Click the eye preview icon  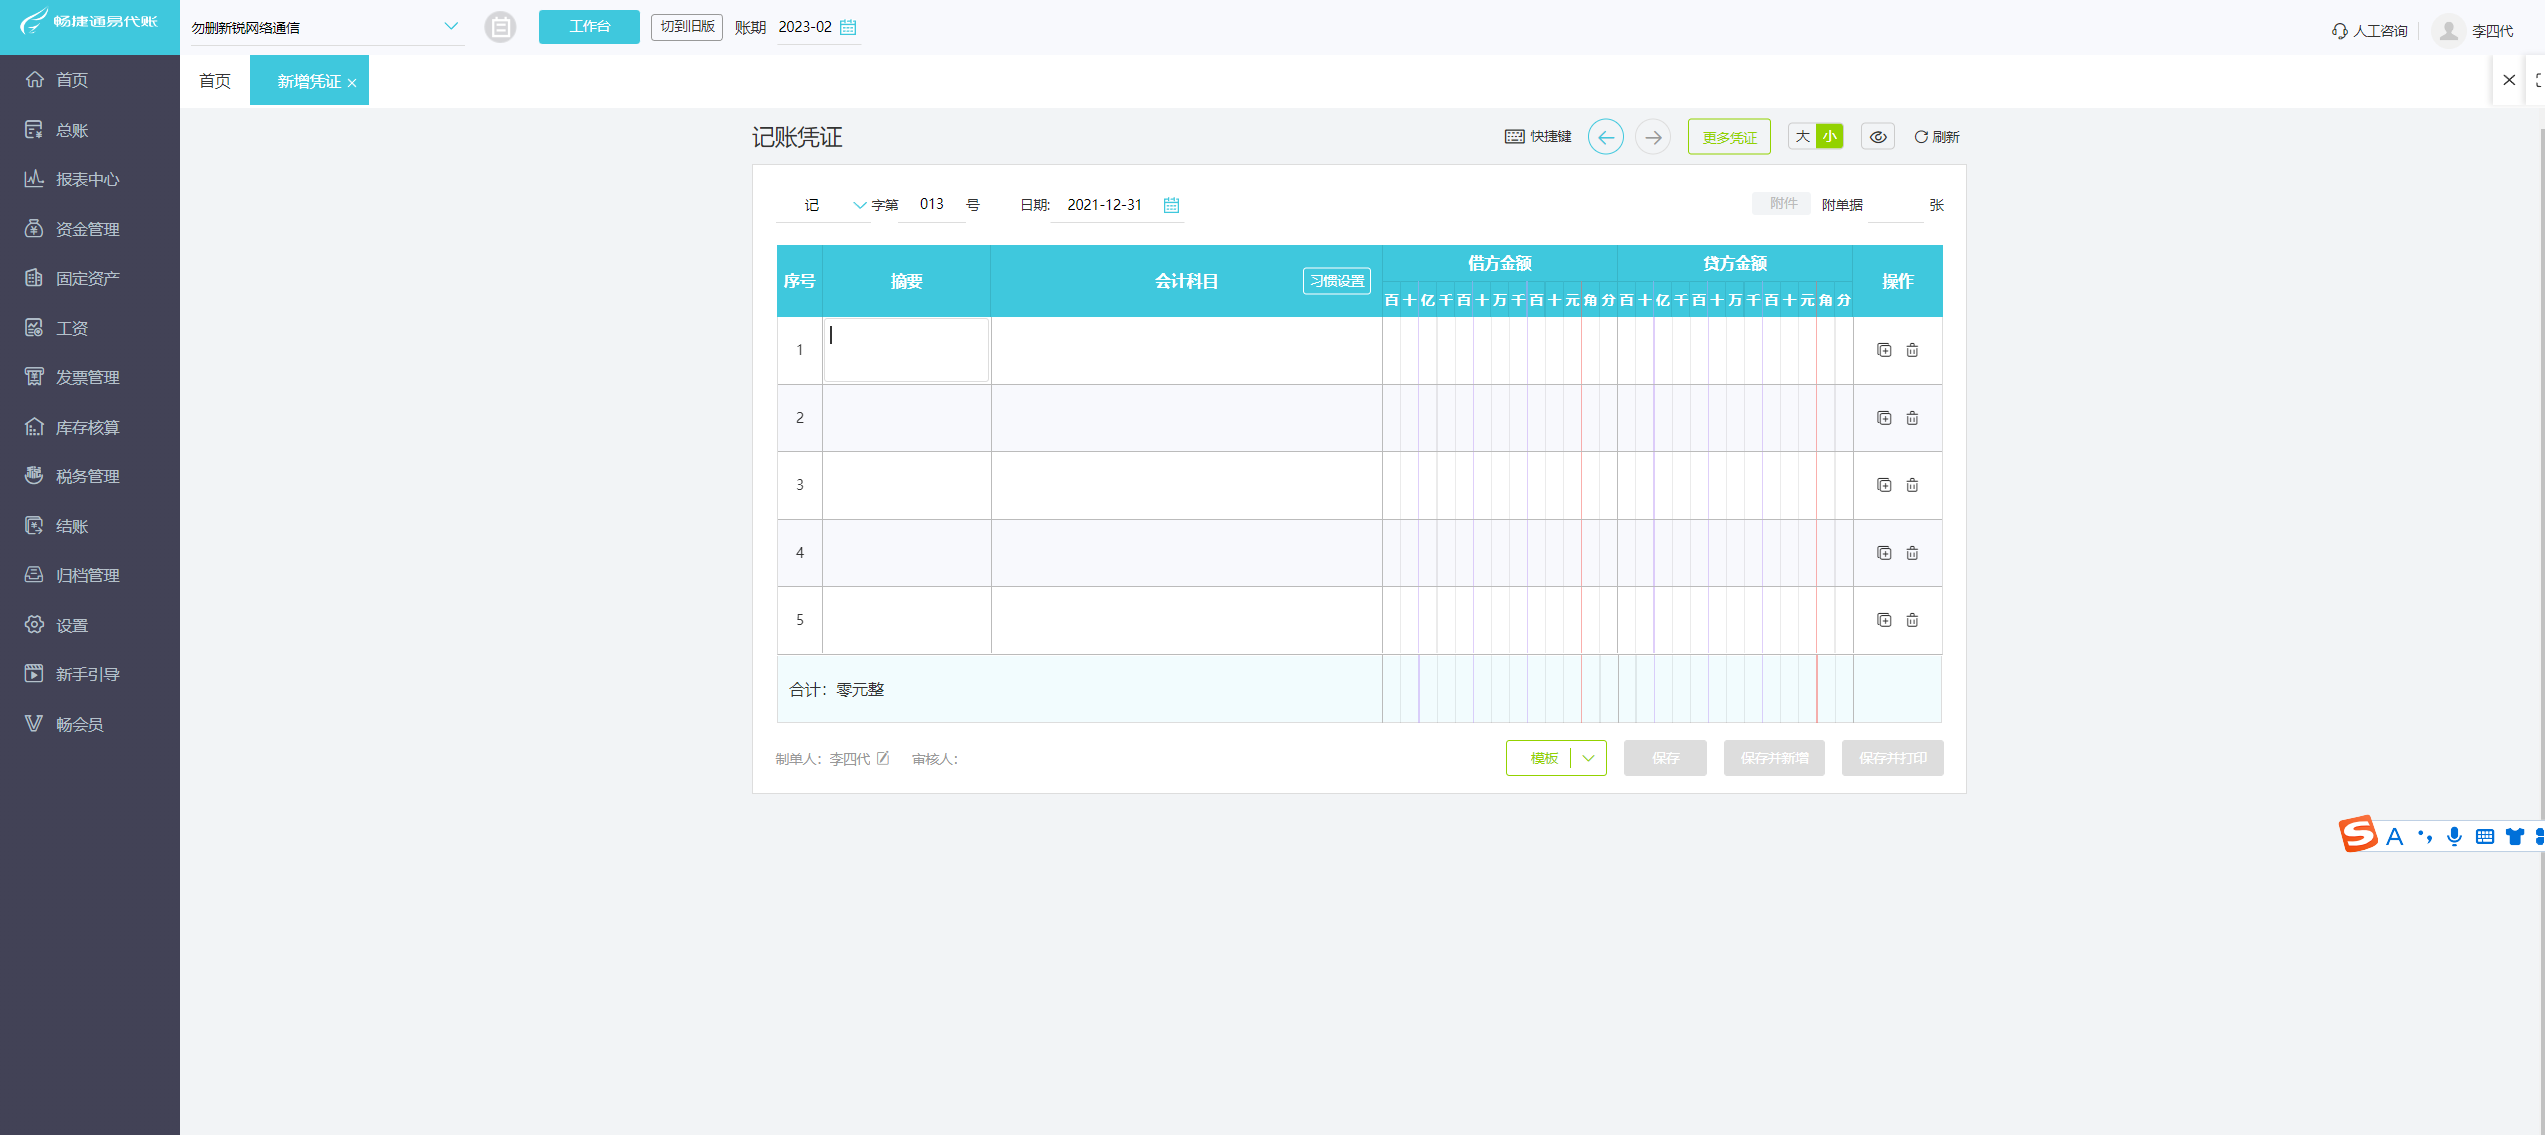click(x=1876, y=136)
